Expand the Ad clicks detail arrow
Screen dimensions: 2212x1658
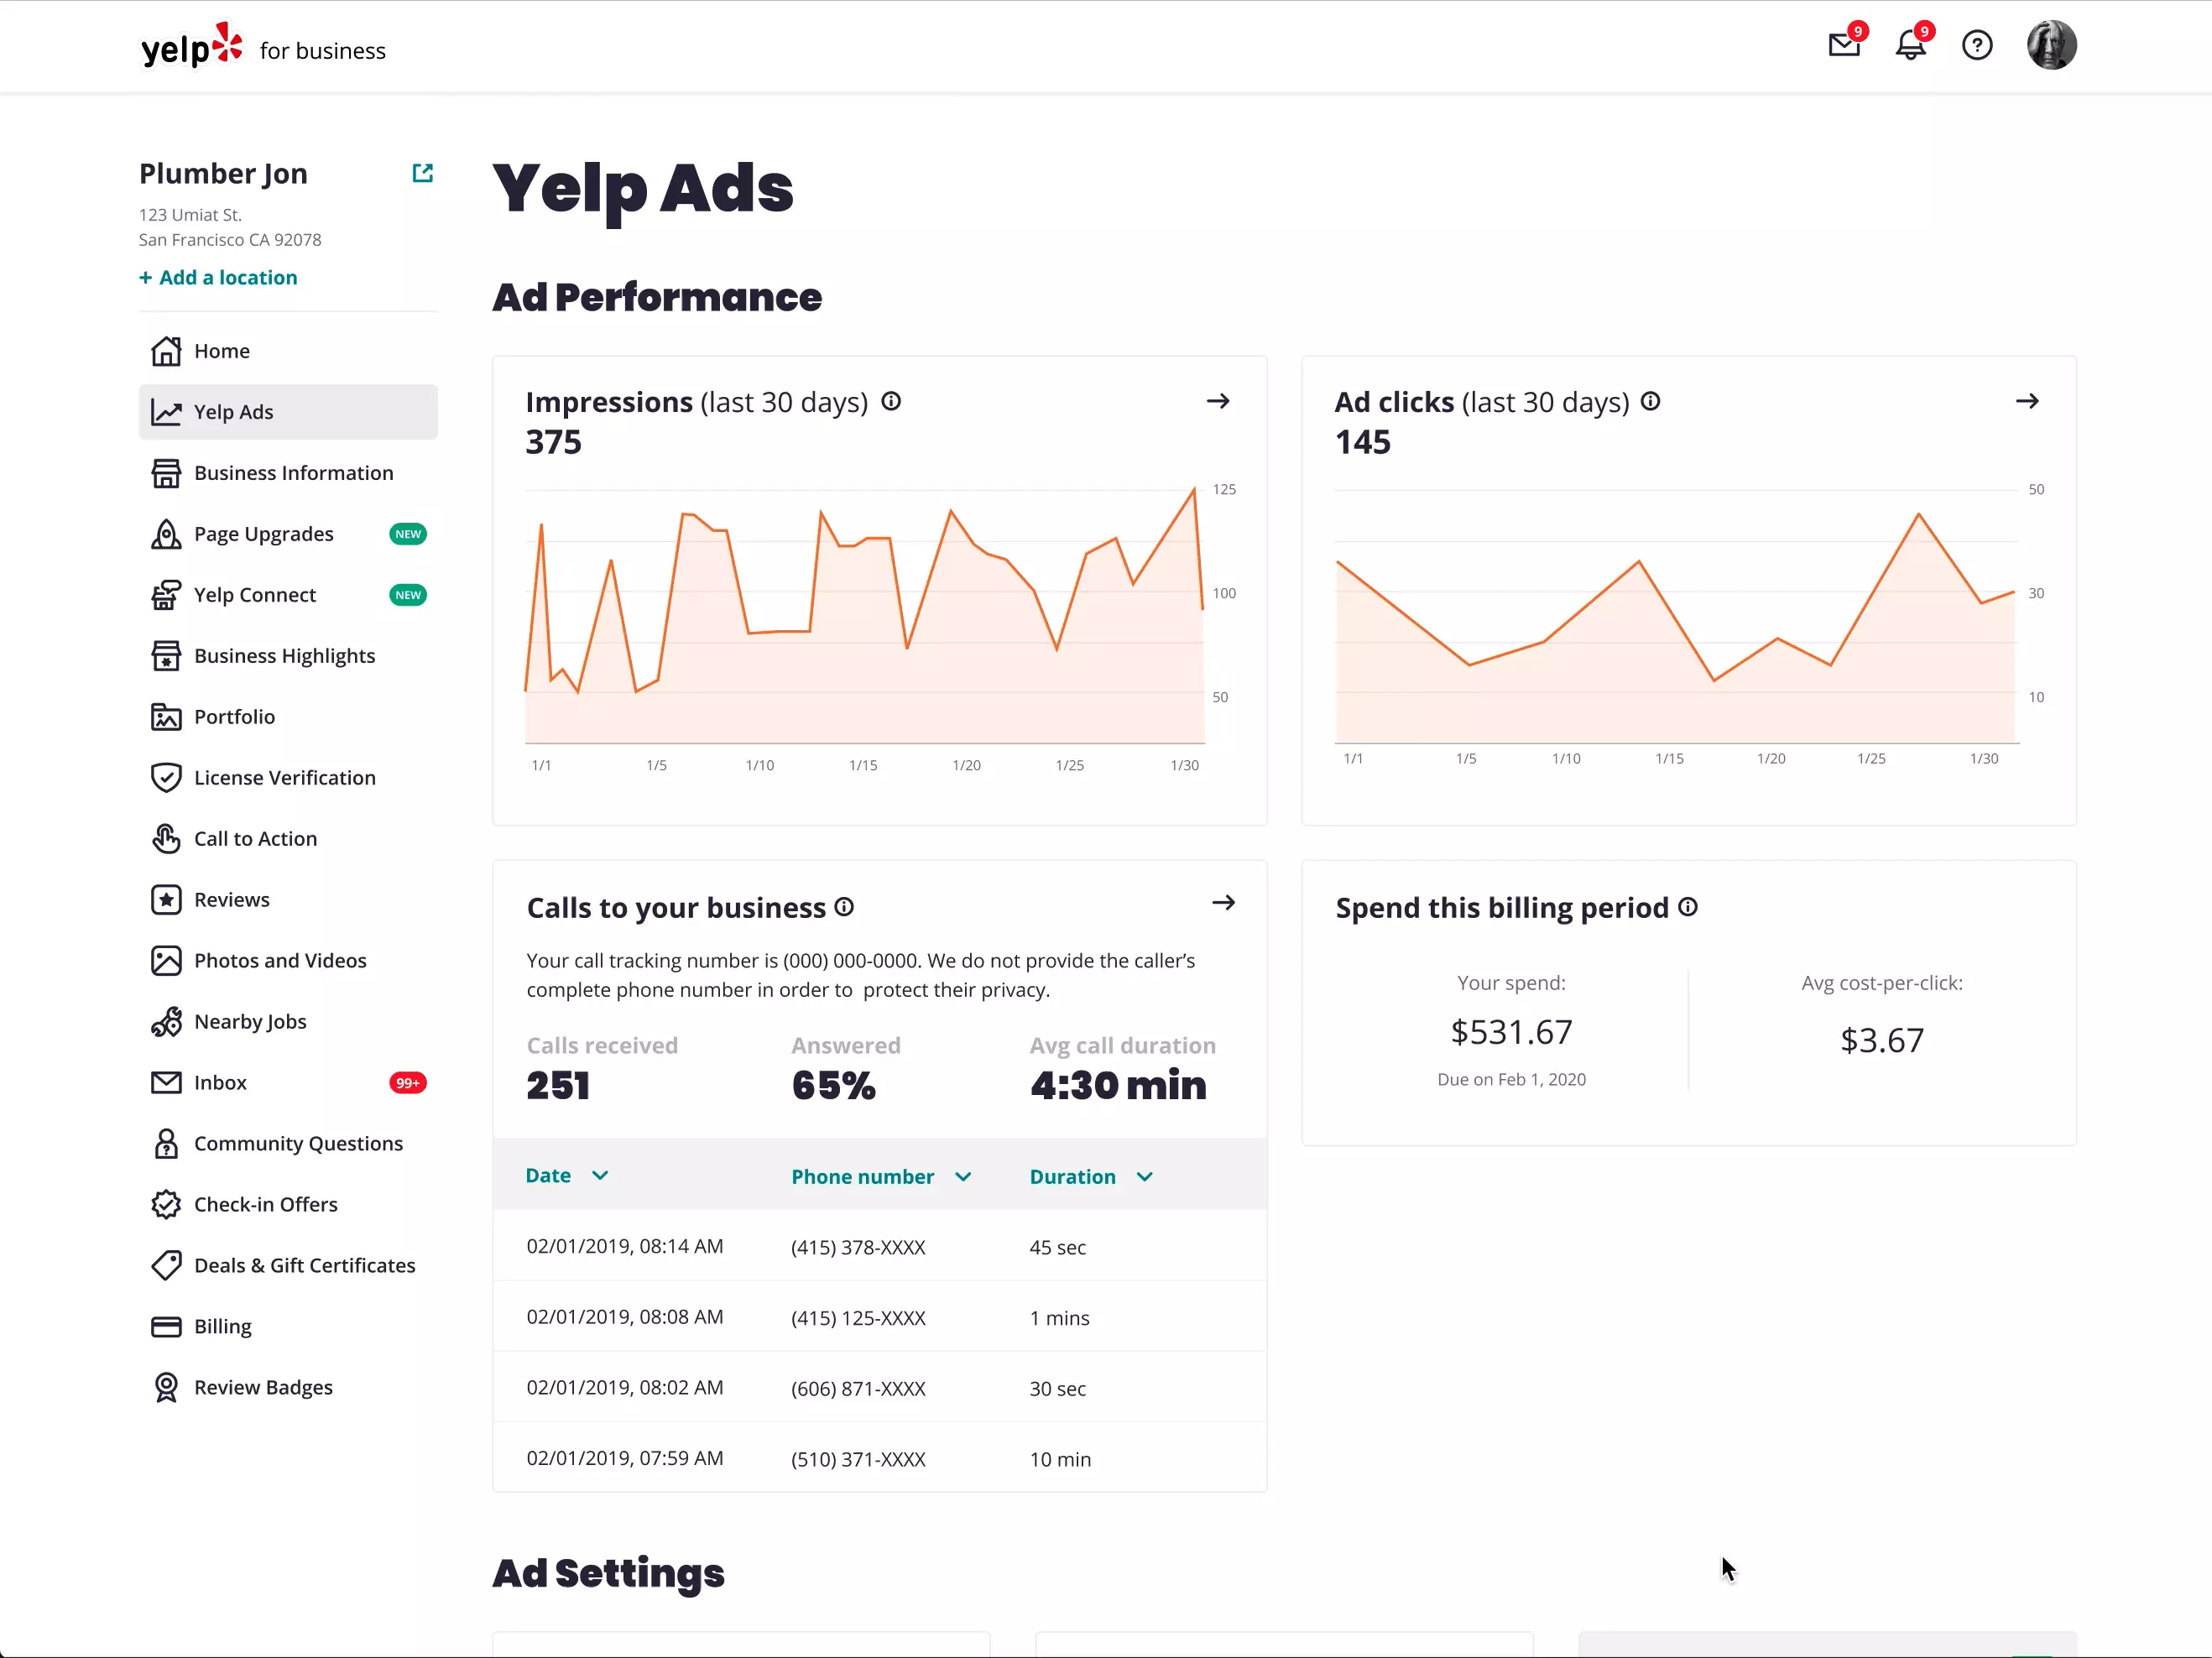coord(2027,400)
